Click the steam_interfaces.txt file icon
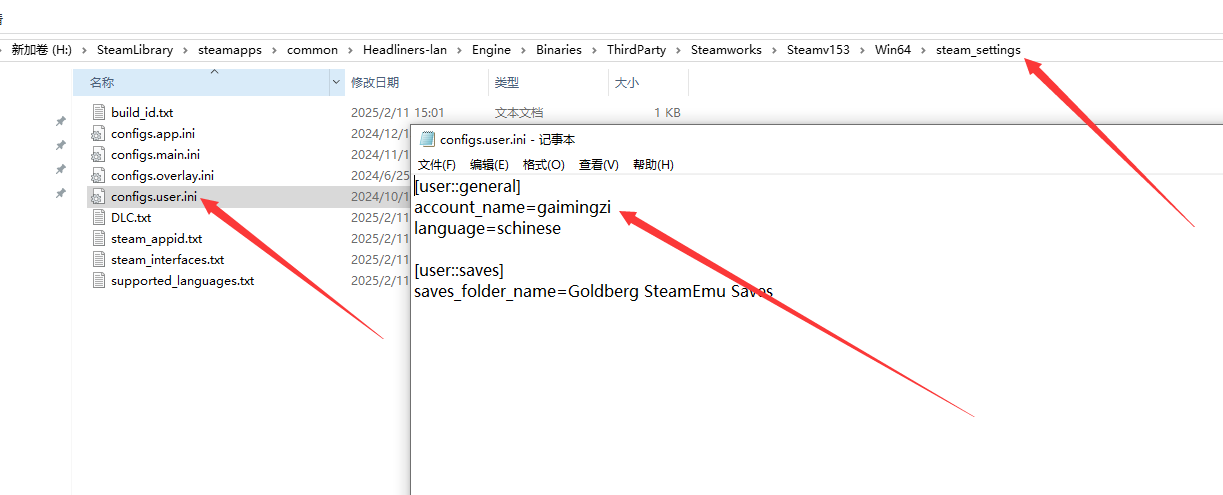 [x=98, y=260]
